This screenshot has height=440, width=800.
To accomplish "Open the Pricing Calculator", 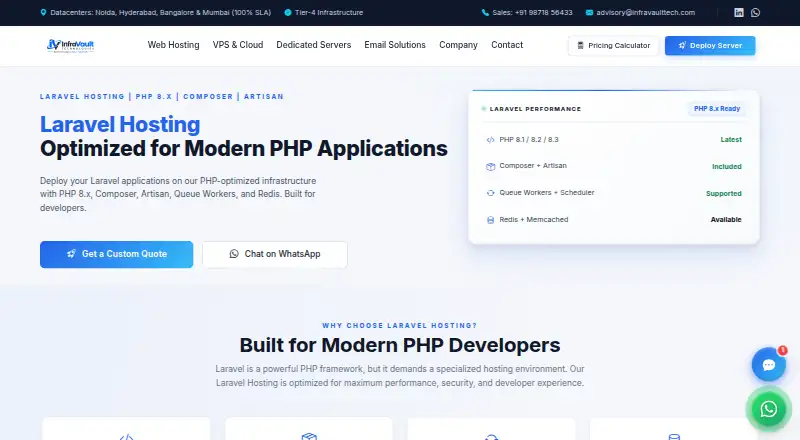I will click(613, 45).
